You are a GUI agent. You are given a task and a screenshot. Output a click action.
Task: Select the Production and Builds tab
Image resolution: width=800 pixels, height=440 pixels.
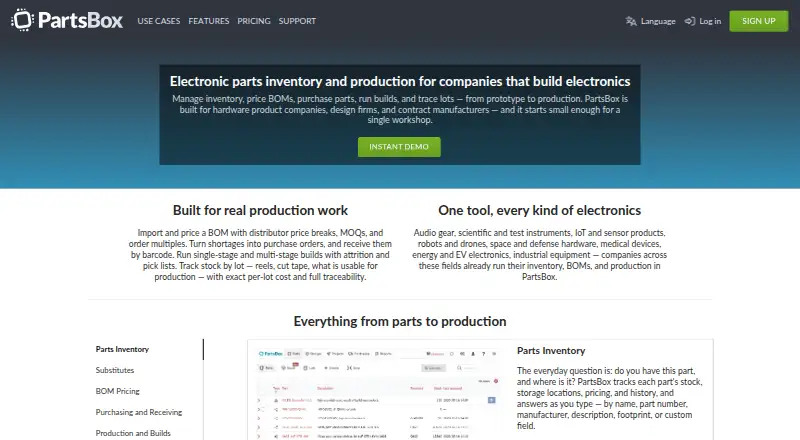click(x=133, y=433)
